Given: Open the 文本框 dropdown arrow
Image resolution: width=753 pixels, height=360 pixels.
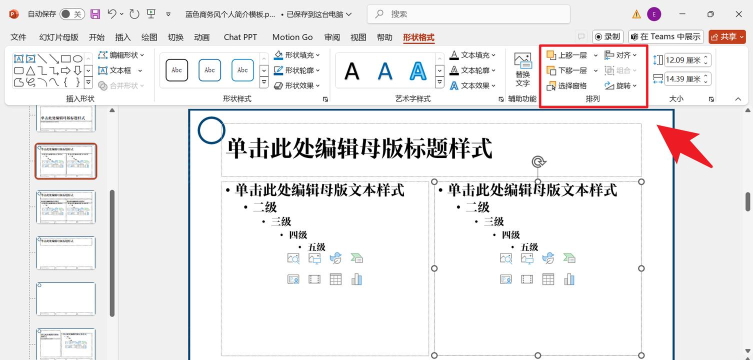Looking at the screenshot, I should 140,71.
